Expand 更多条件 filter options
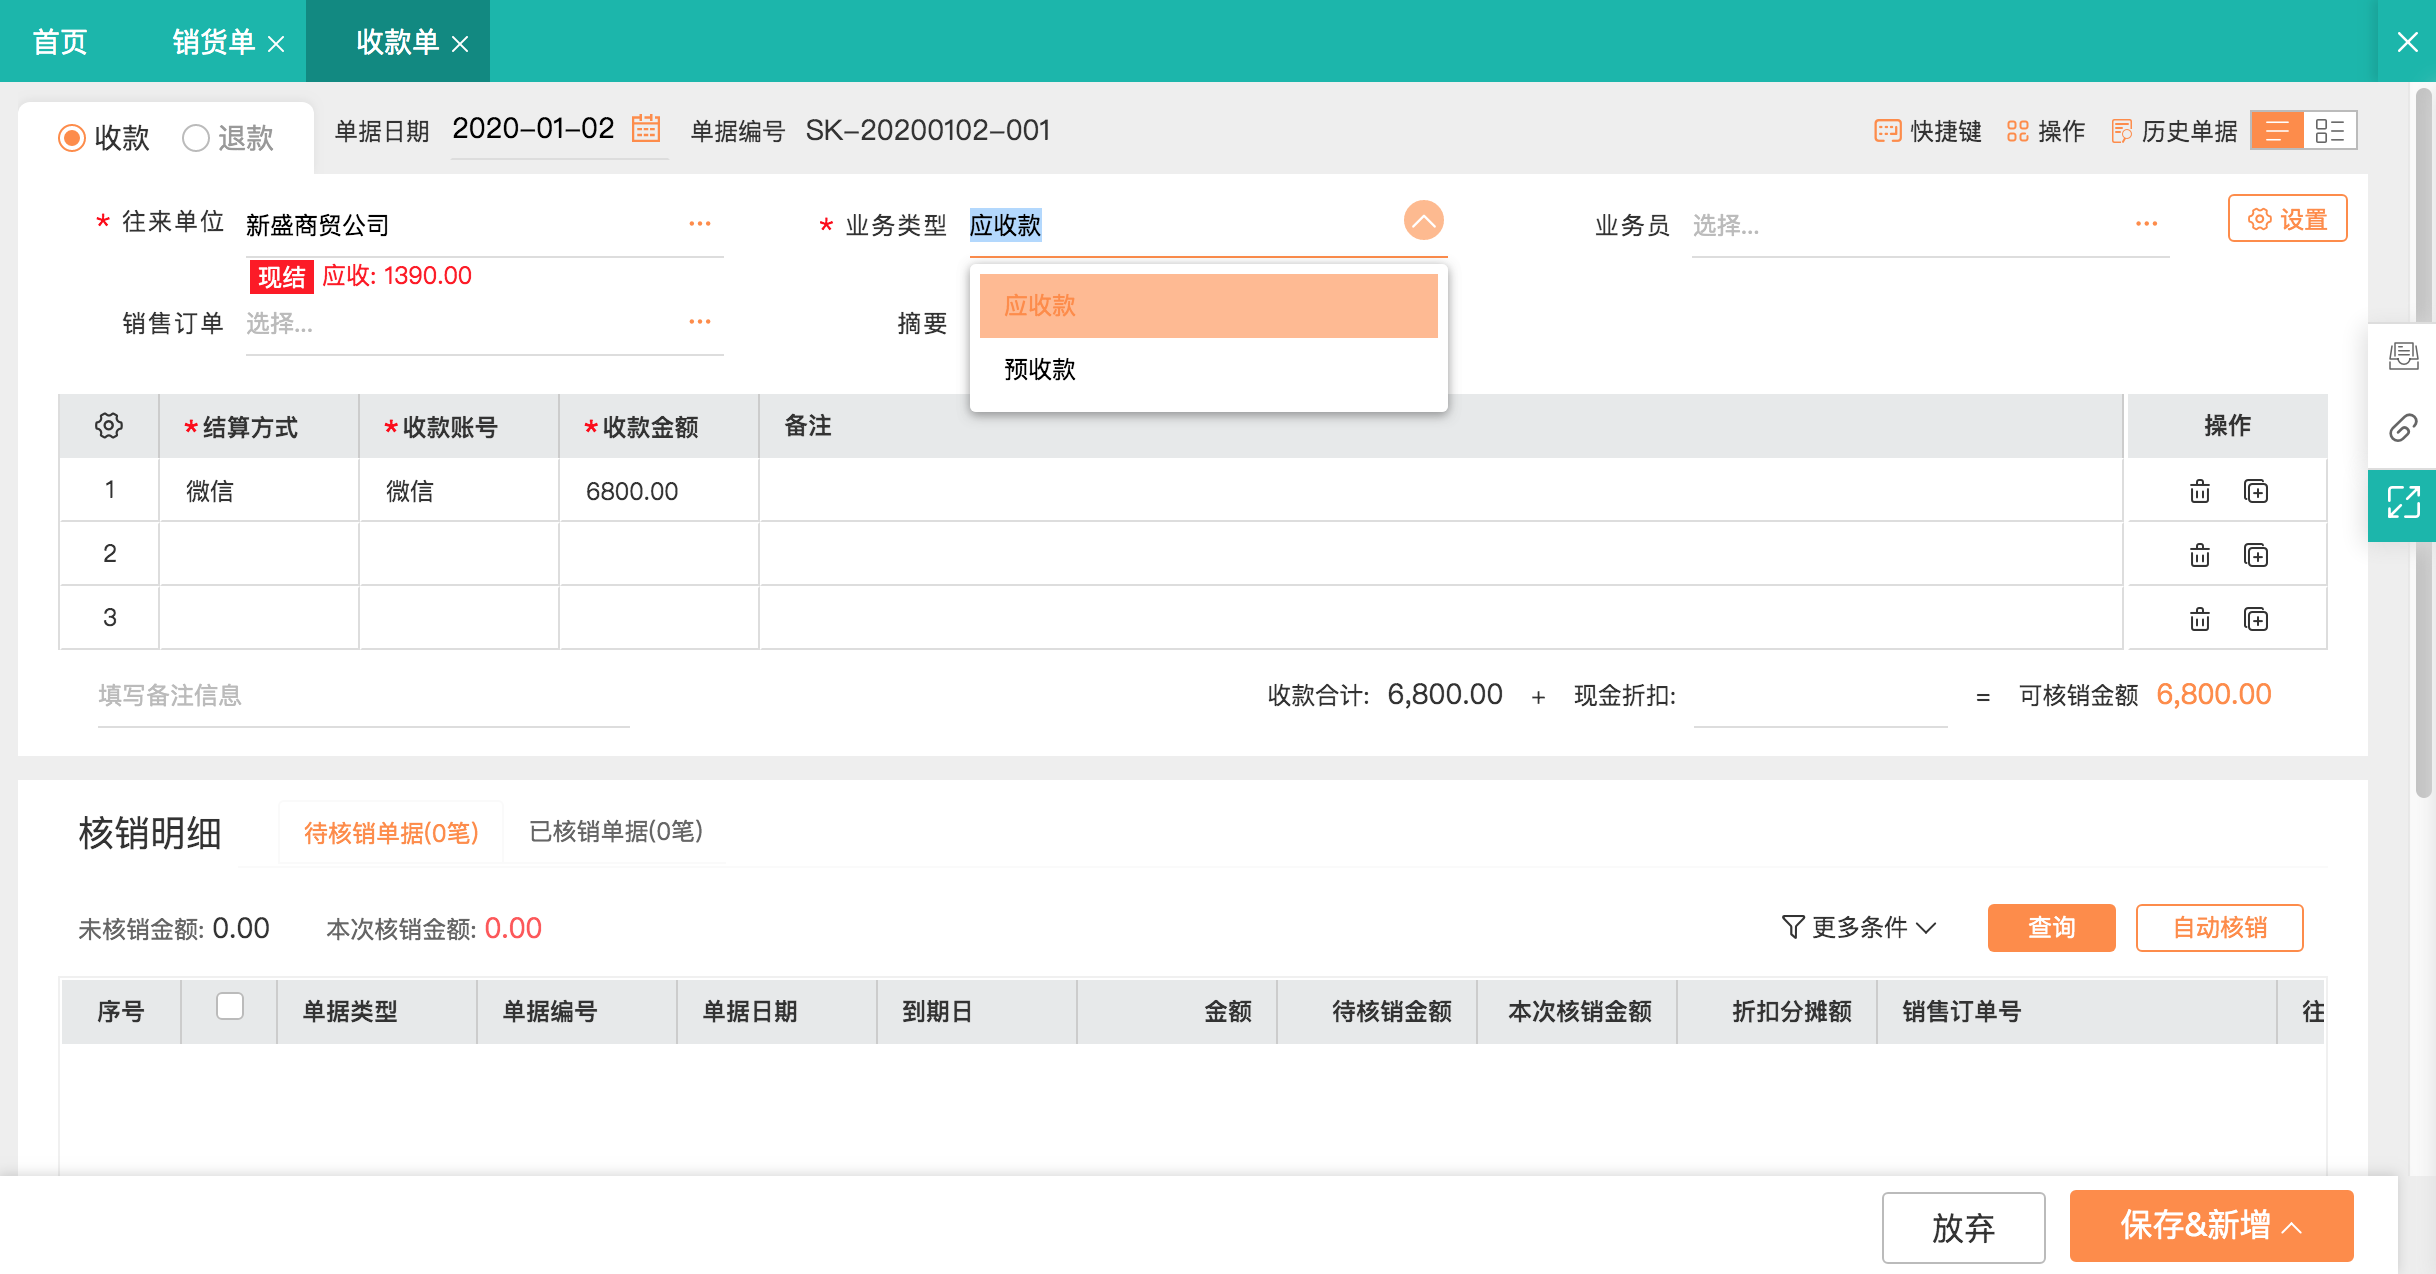Image resolution: width=2436 pixels, height=1274 pixels. tap(1861, 929)
